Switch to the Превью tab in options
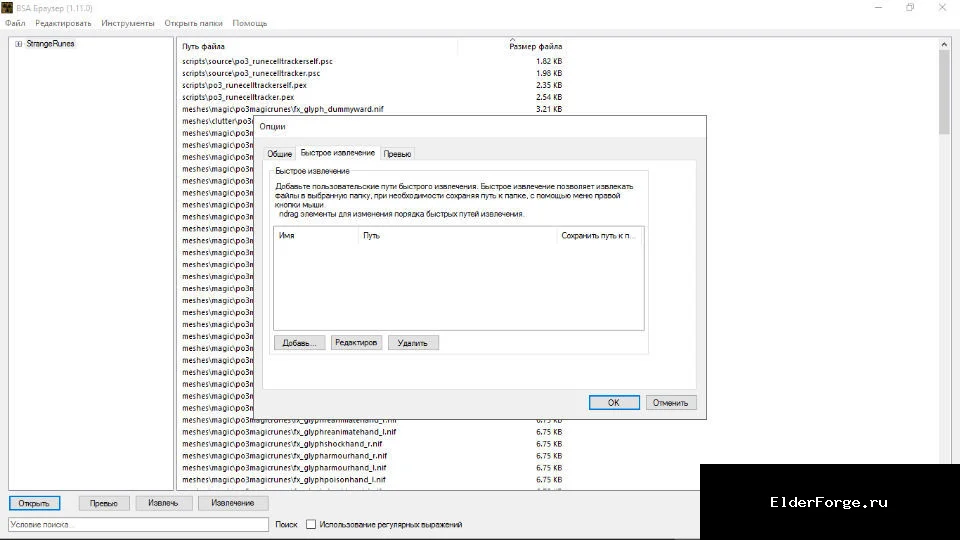960x540 pixels. click(397, 154)
